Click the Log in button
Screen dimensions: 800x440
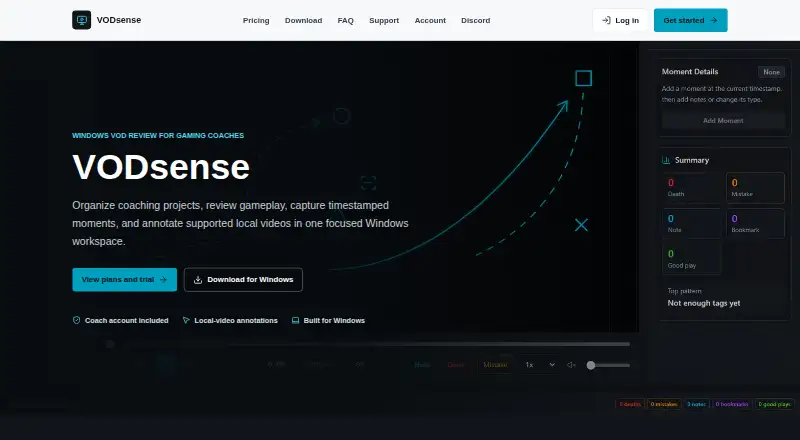pyautogui.click(x=620, y=20)
